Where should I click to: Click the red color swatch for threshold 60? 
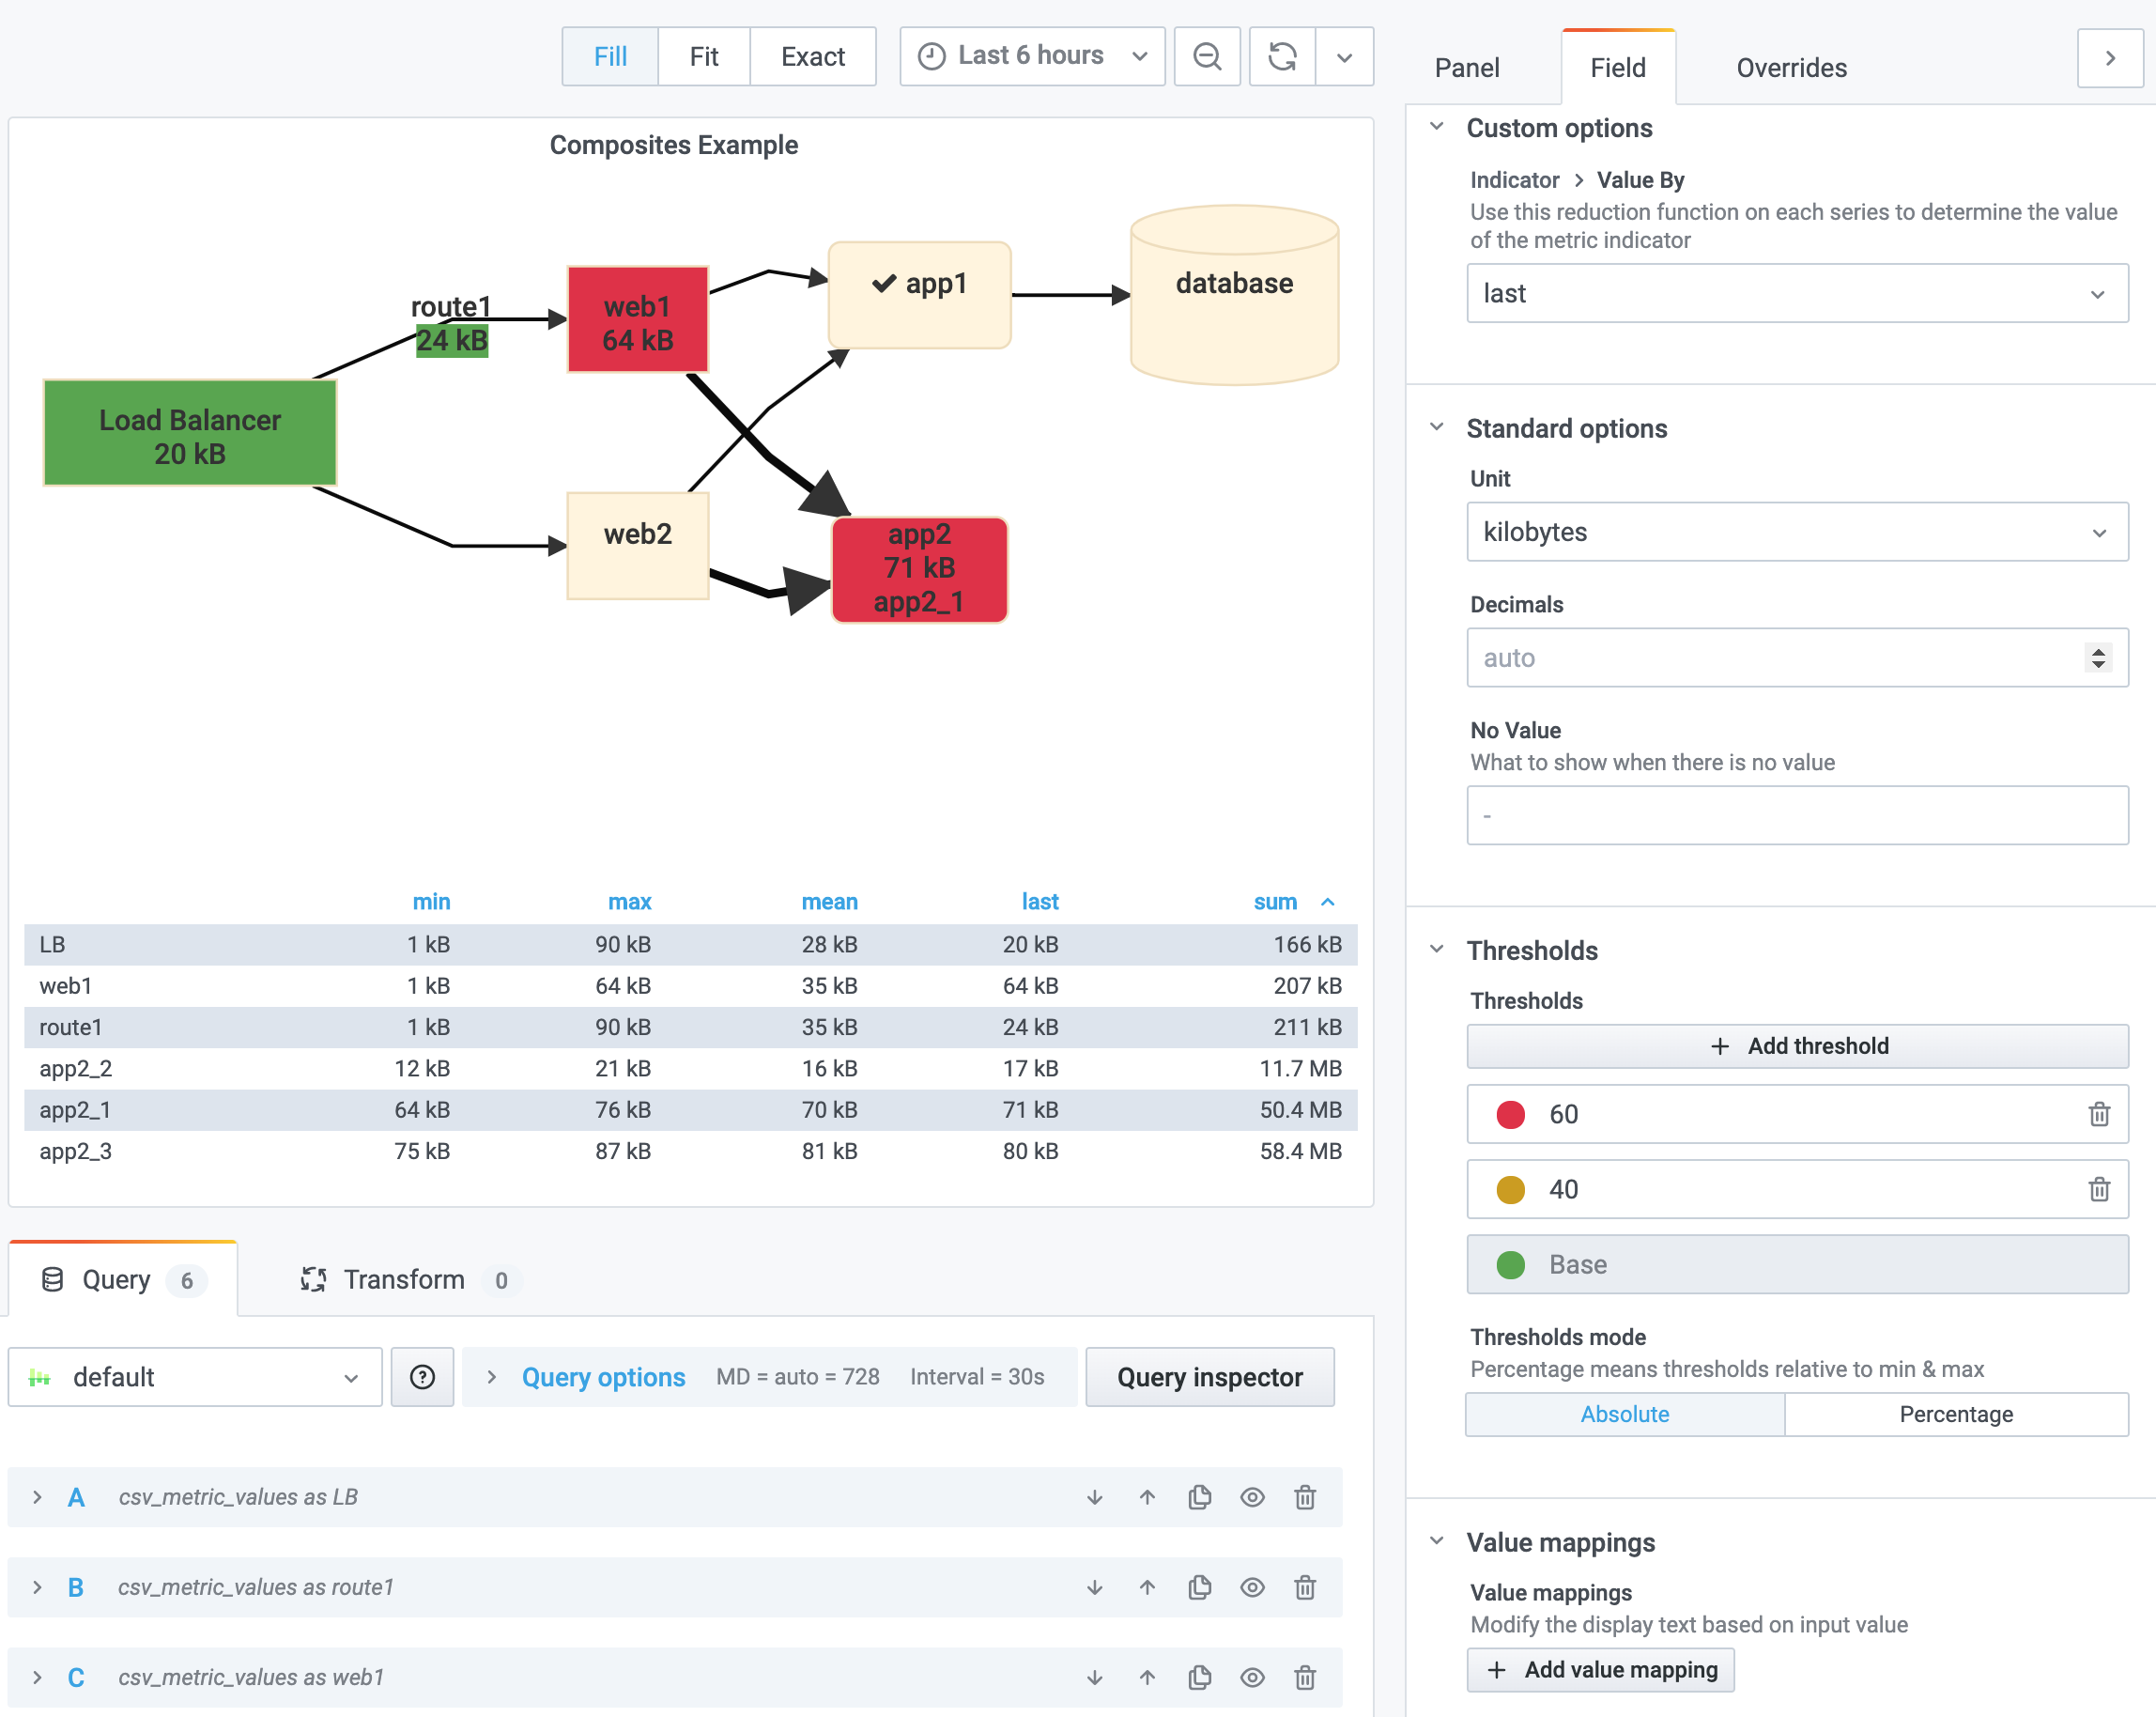[1512, 1112]
